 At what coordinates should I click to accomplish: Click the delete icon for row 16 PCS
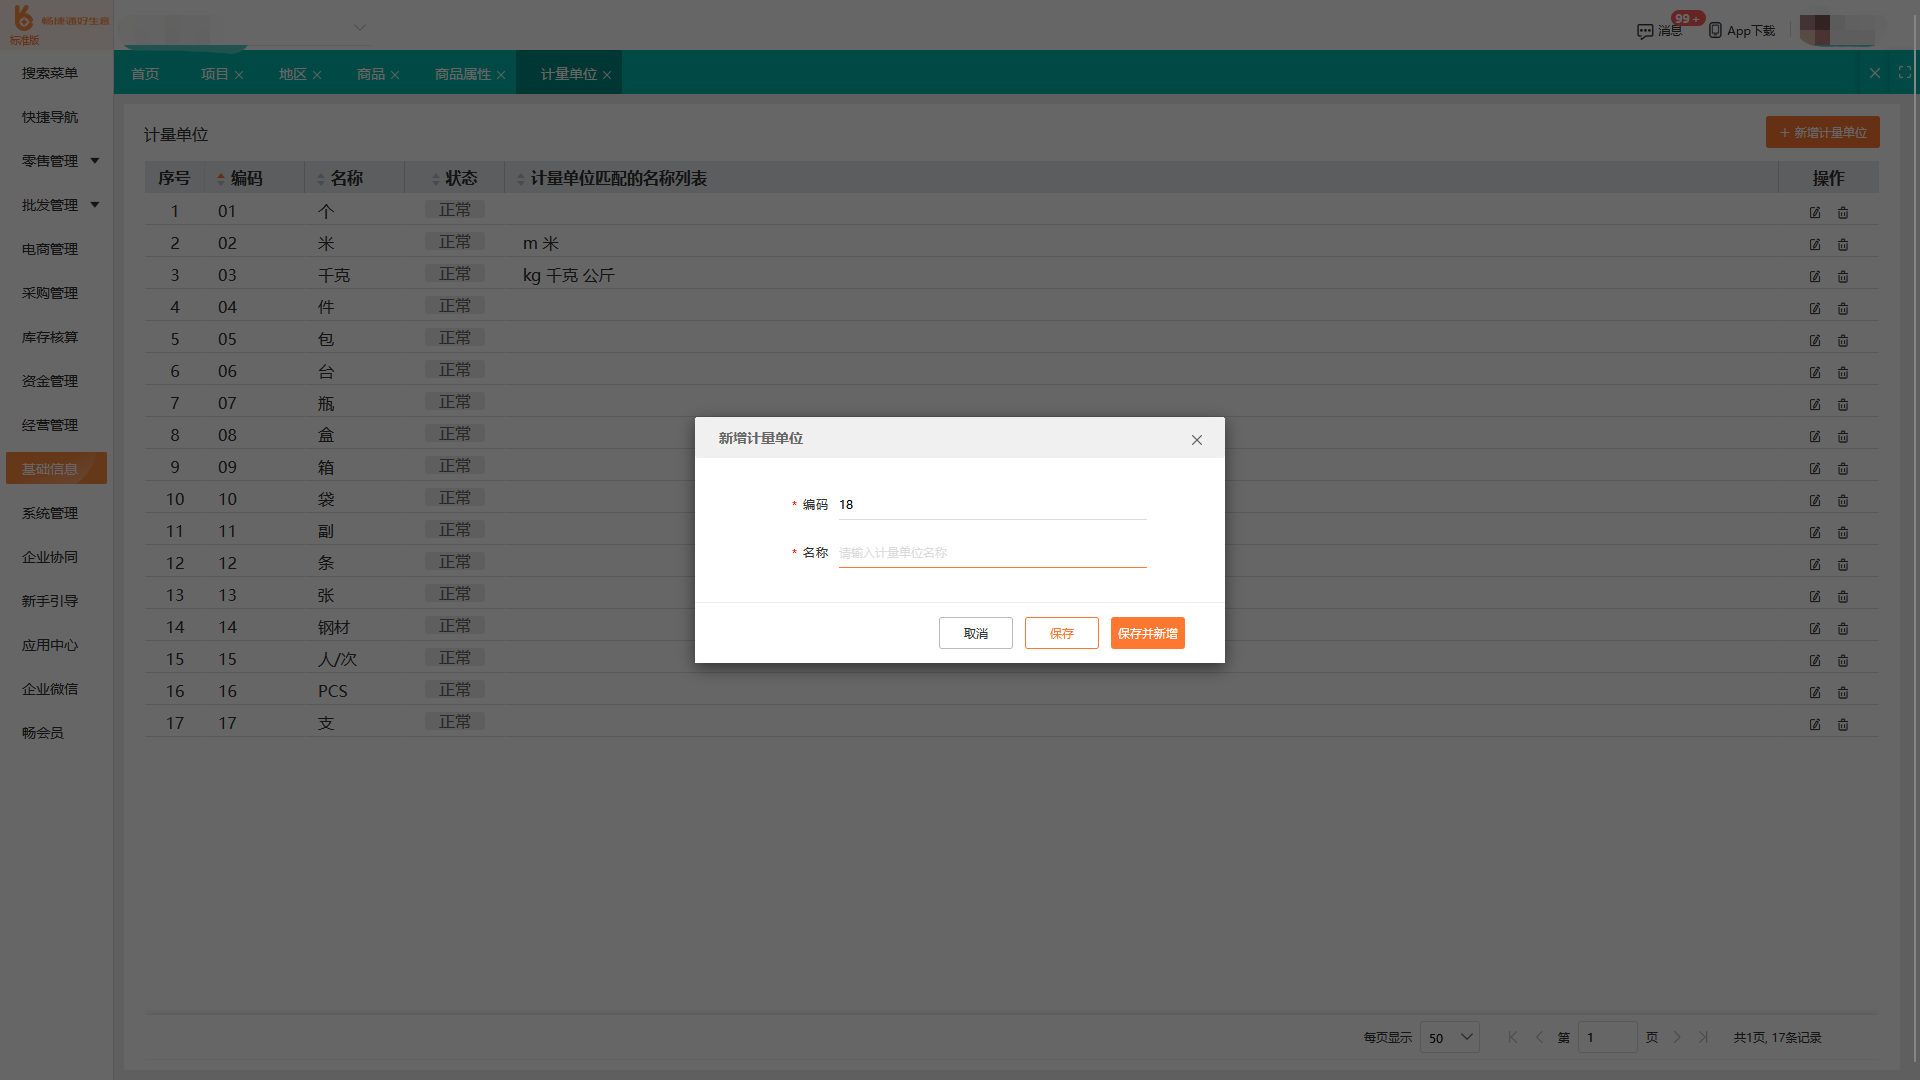[1844, 691]
